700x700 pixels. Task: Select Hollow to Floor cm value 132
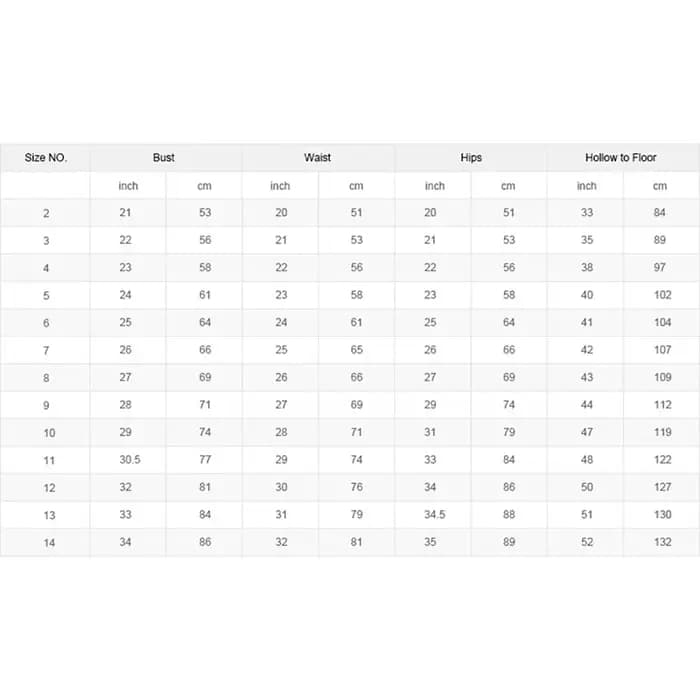[x=662, y=542]
